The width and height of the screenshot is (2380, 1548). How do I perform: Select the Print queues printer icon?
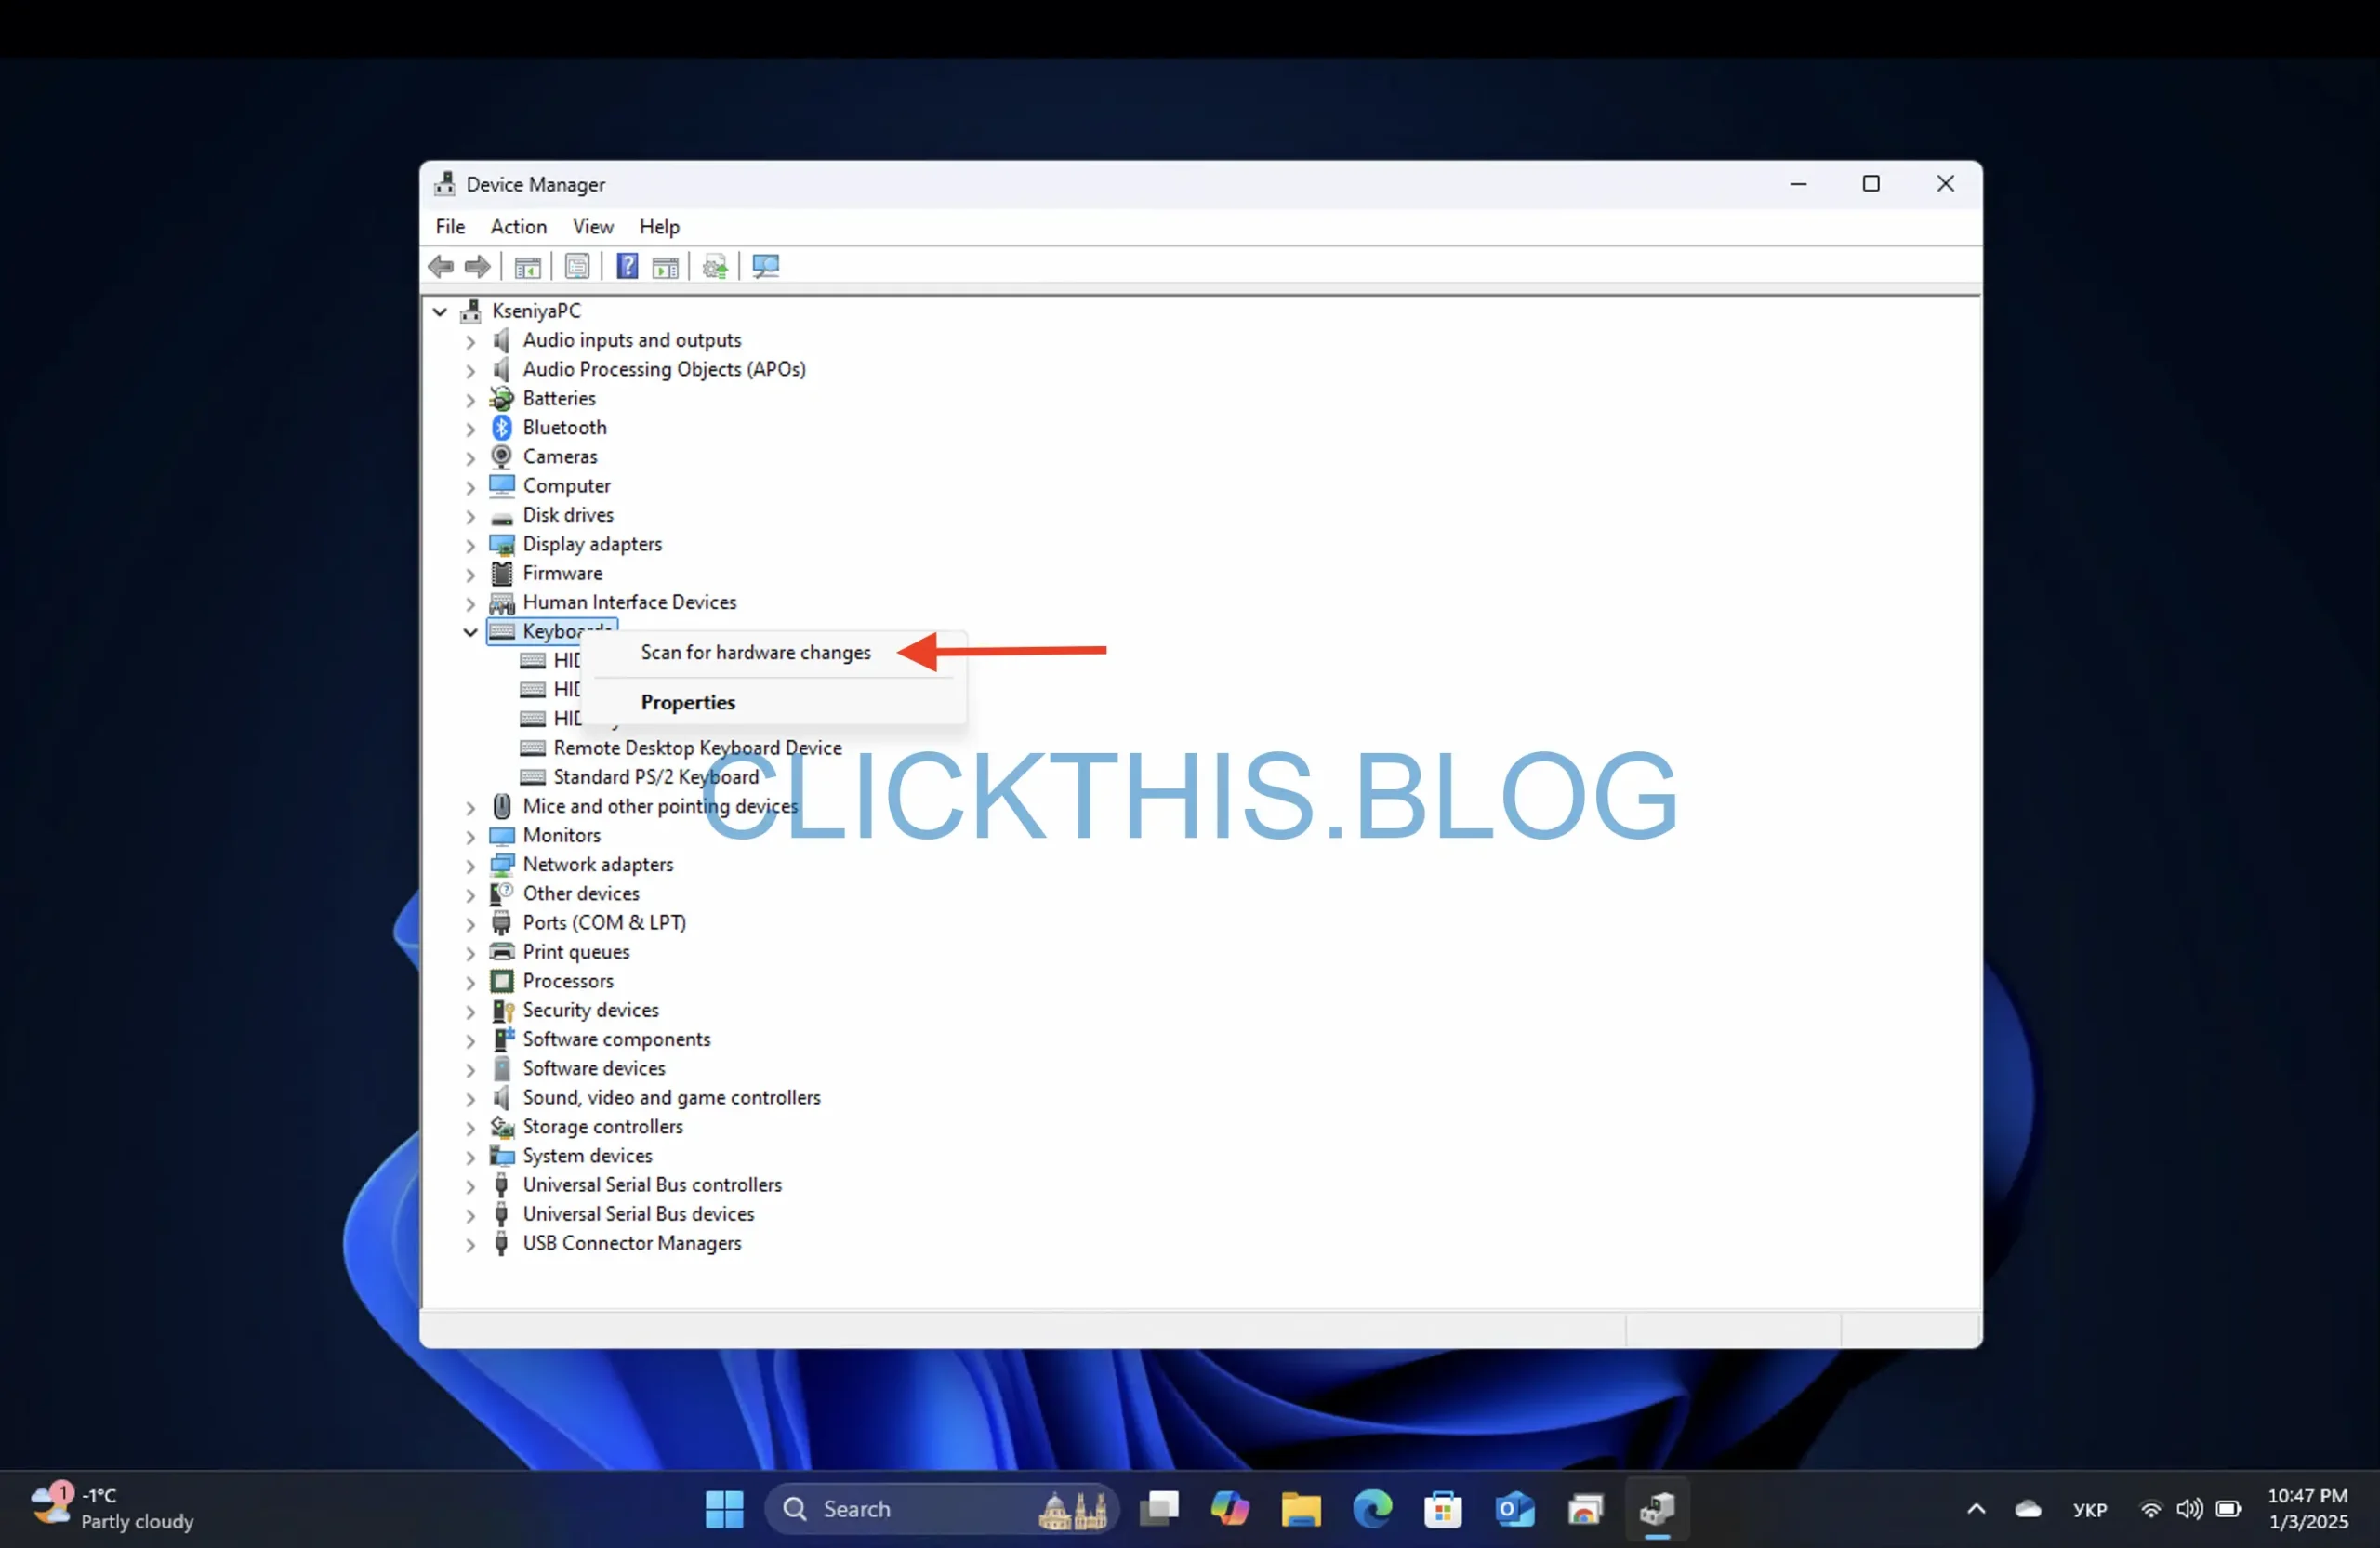(x=501, y=953)
